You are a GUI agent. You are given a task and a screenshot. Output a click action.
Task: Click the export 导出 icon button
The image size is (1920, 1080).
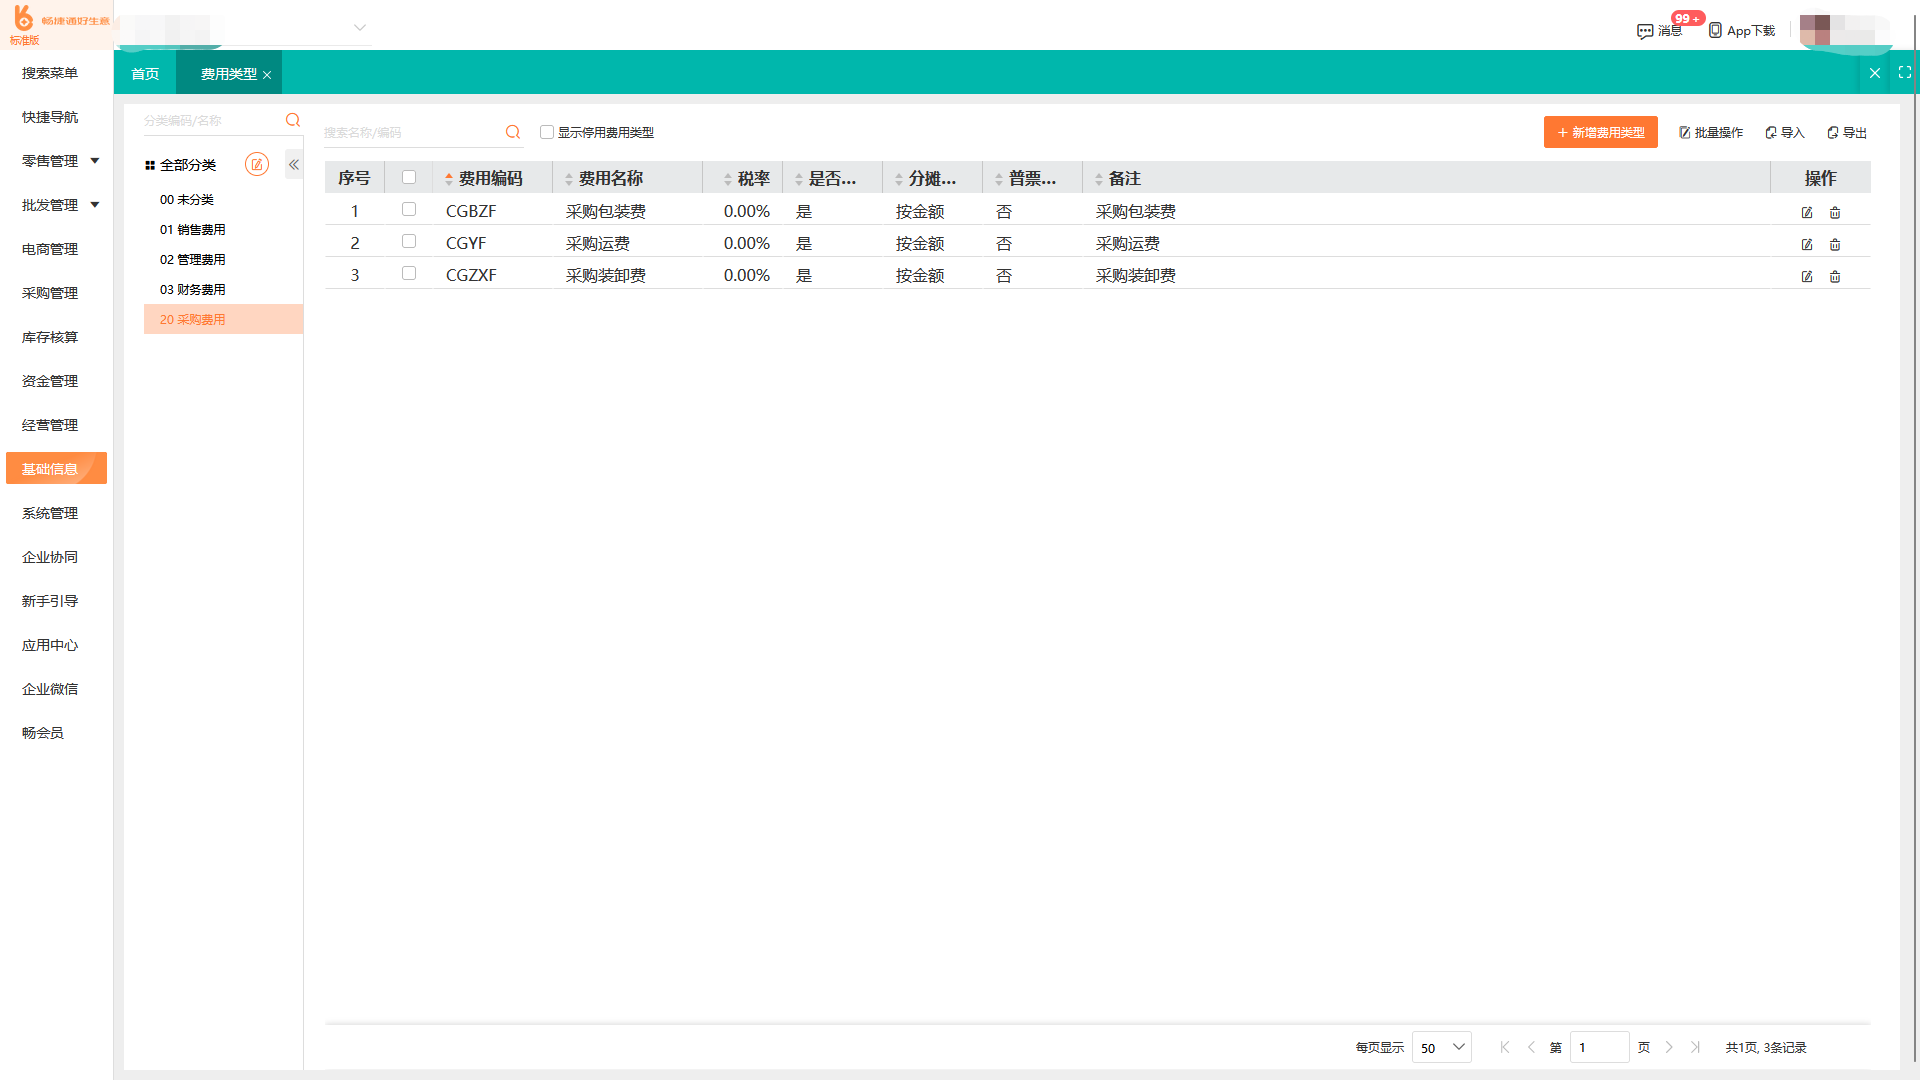tap(1846, 132)
